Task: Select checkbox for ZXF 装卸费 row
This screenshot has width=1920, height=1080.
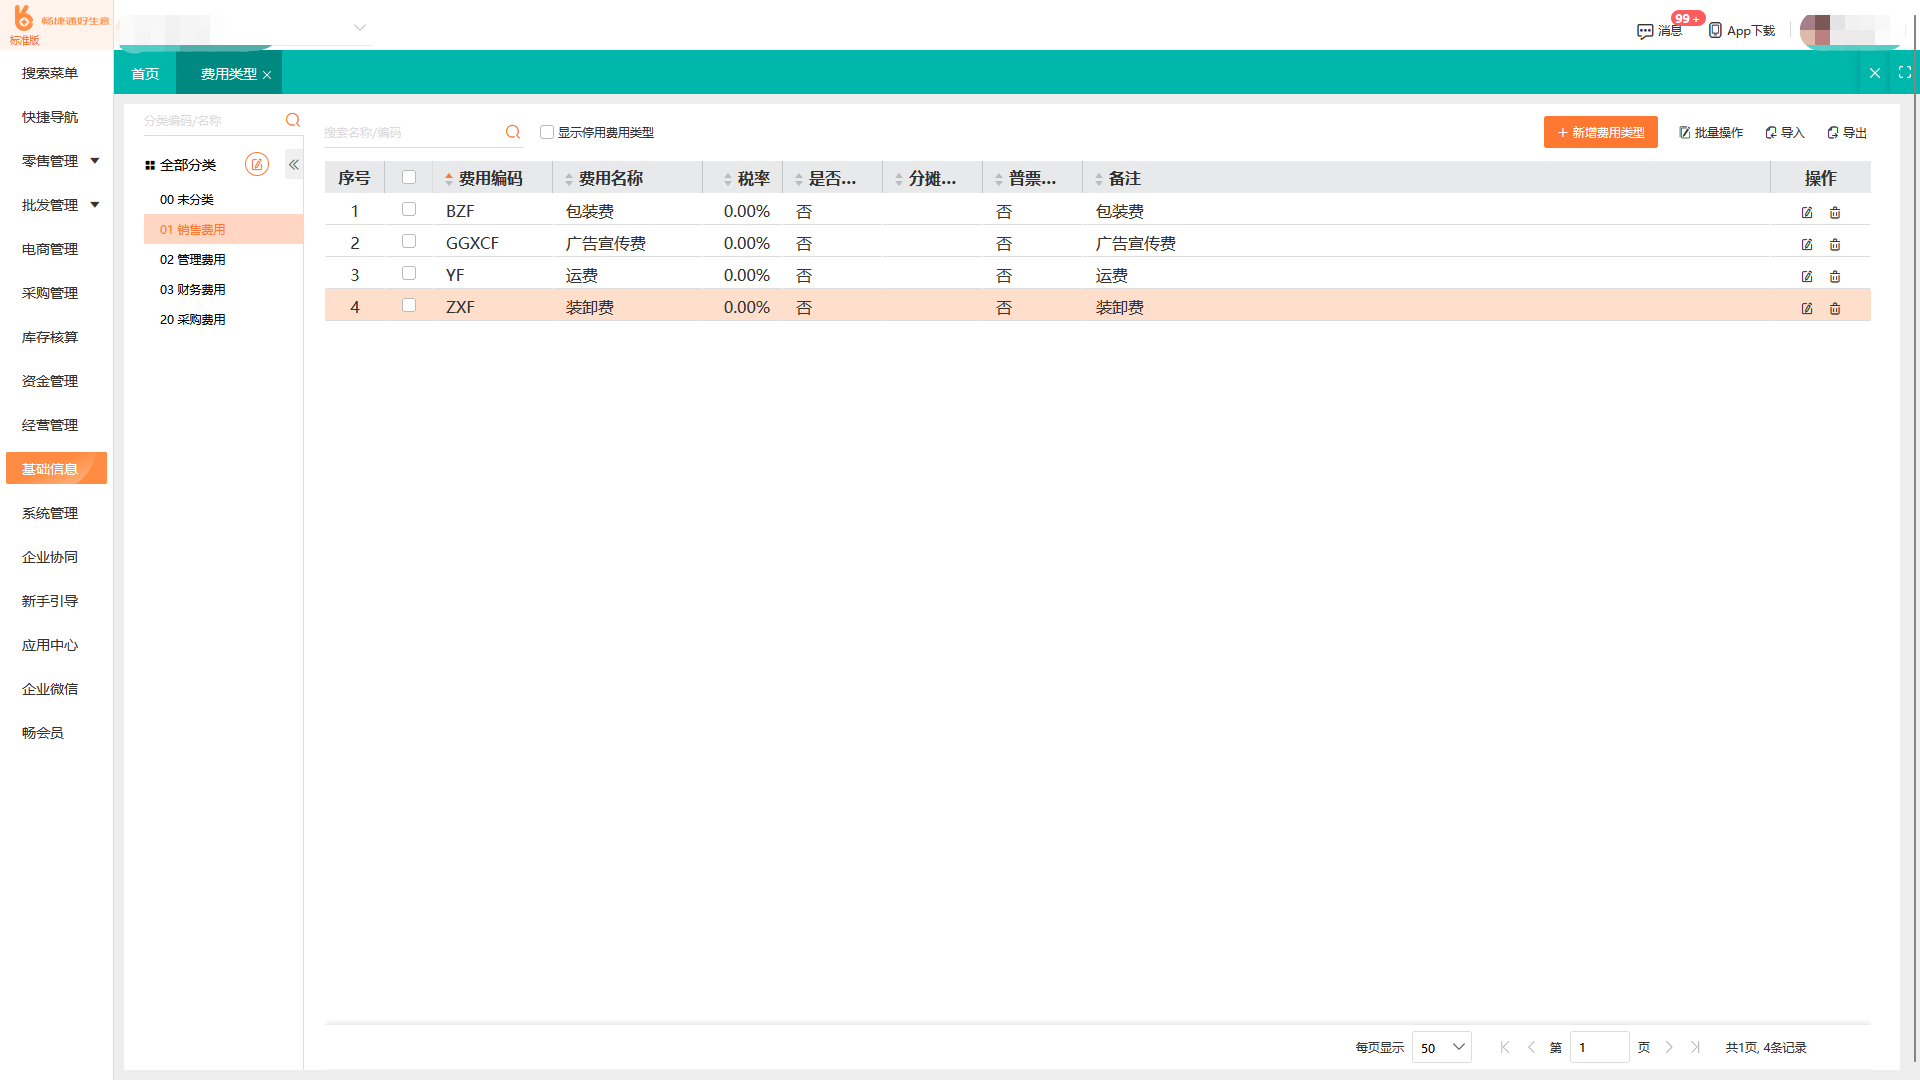Action: coord(409,306)
